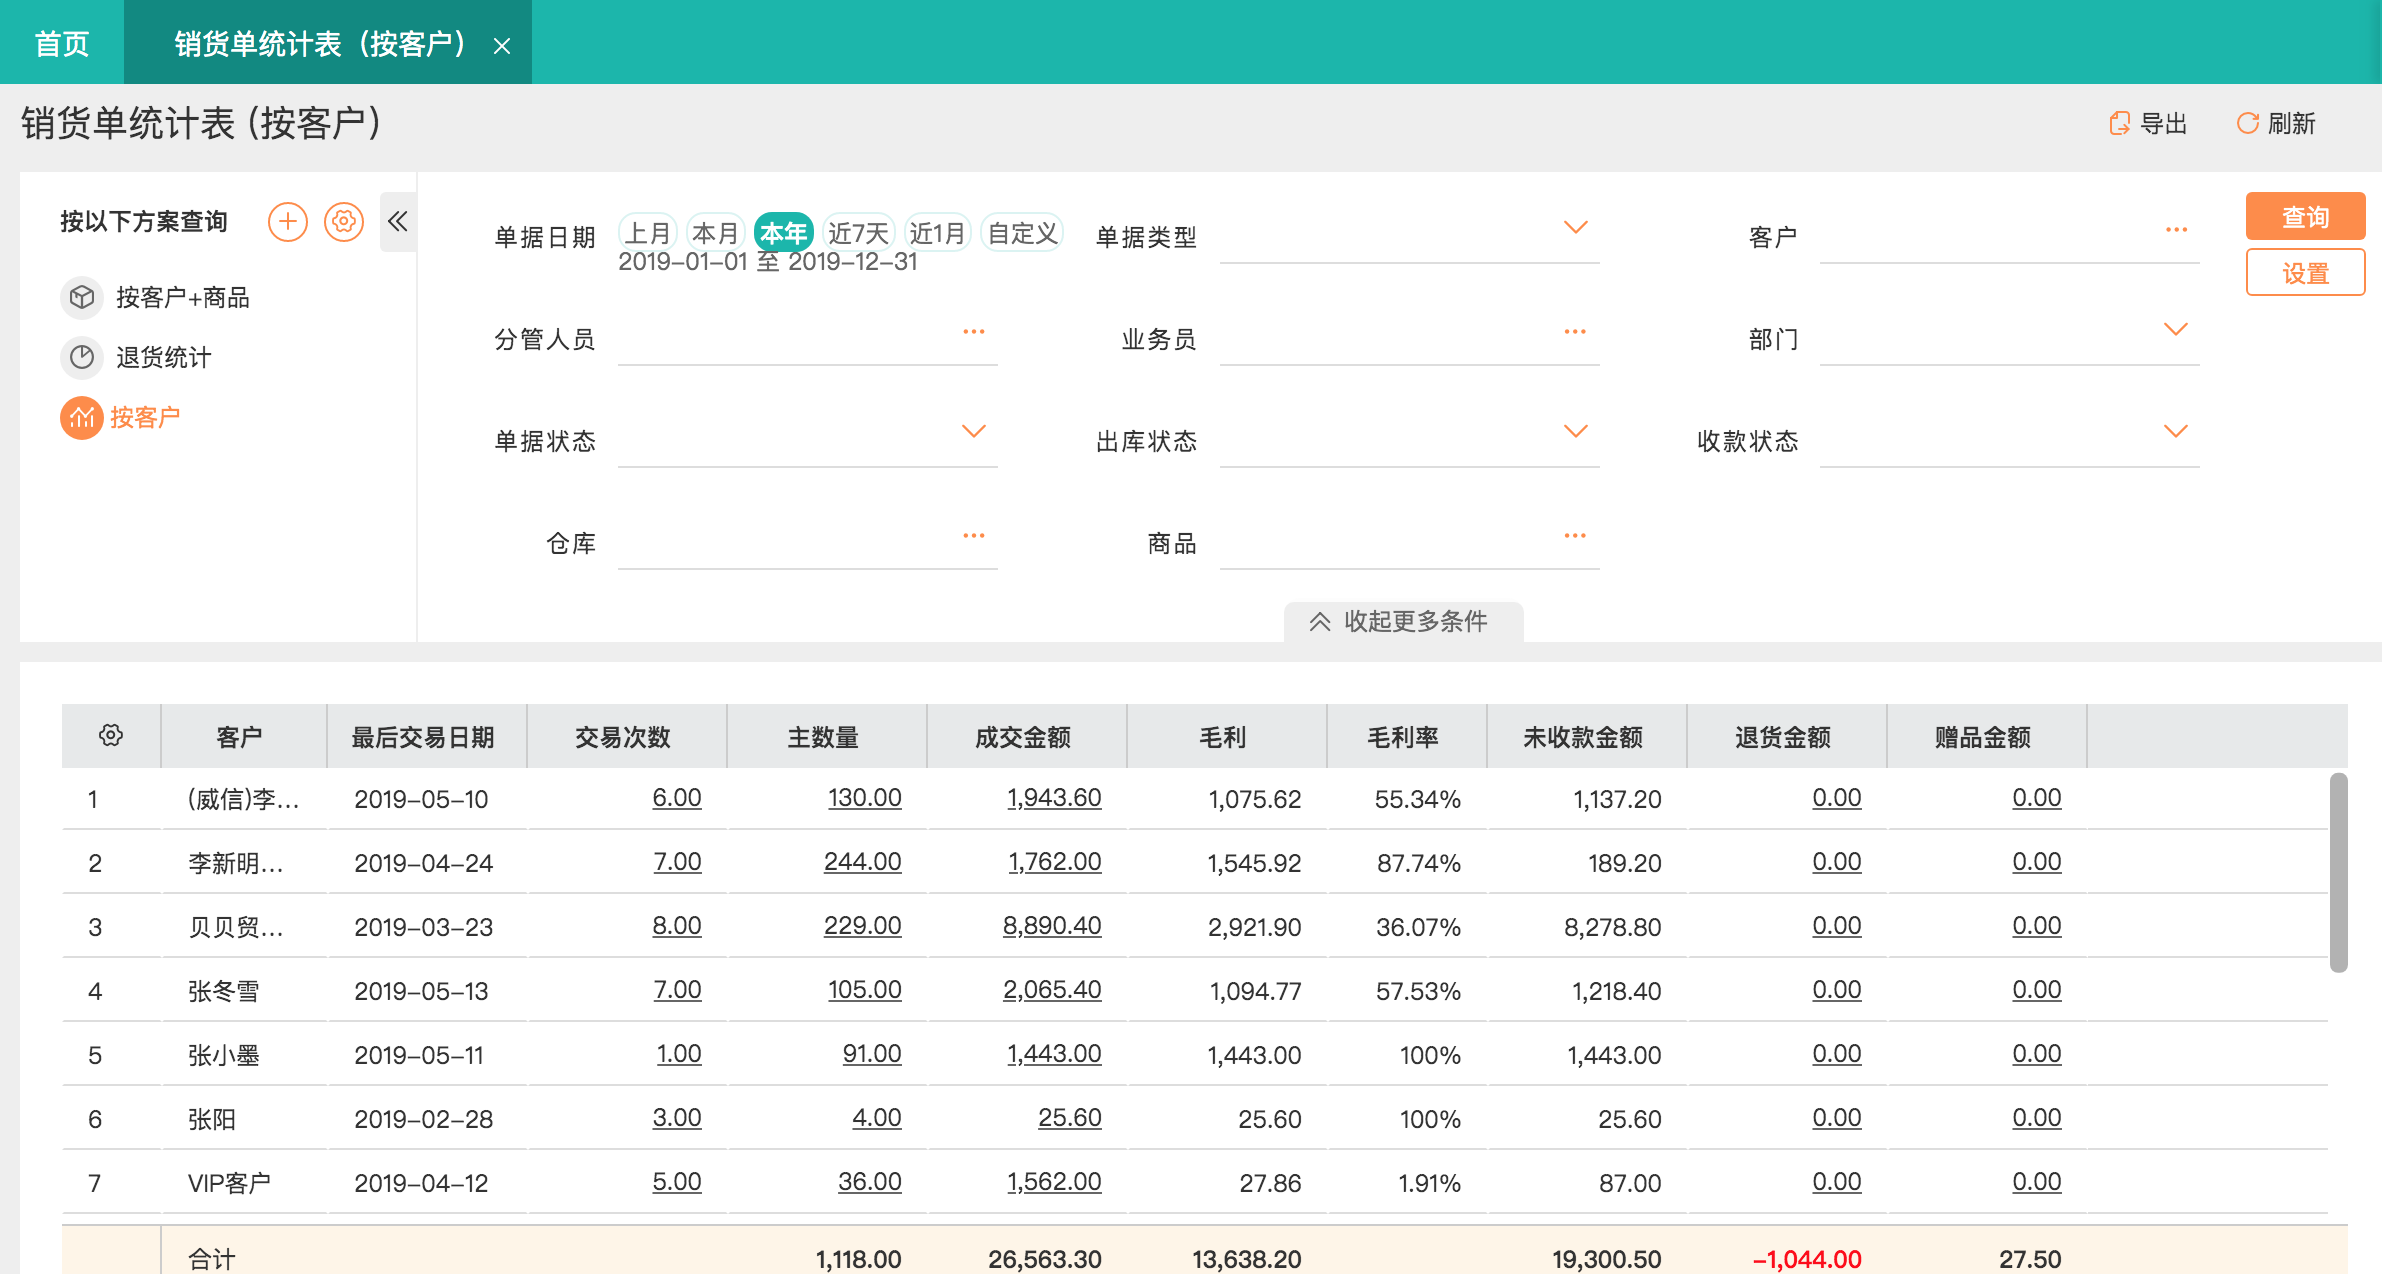Click 收起更多条件 collapse conditions button
This screenshot has height=1274, width=2382.
point(1393,620)
